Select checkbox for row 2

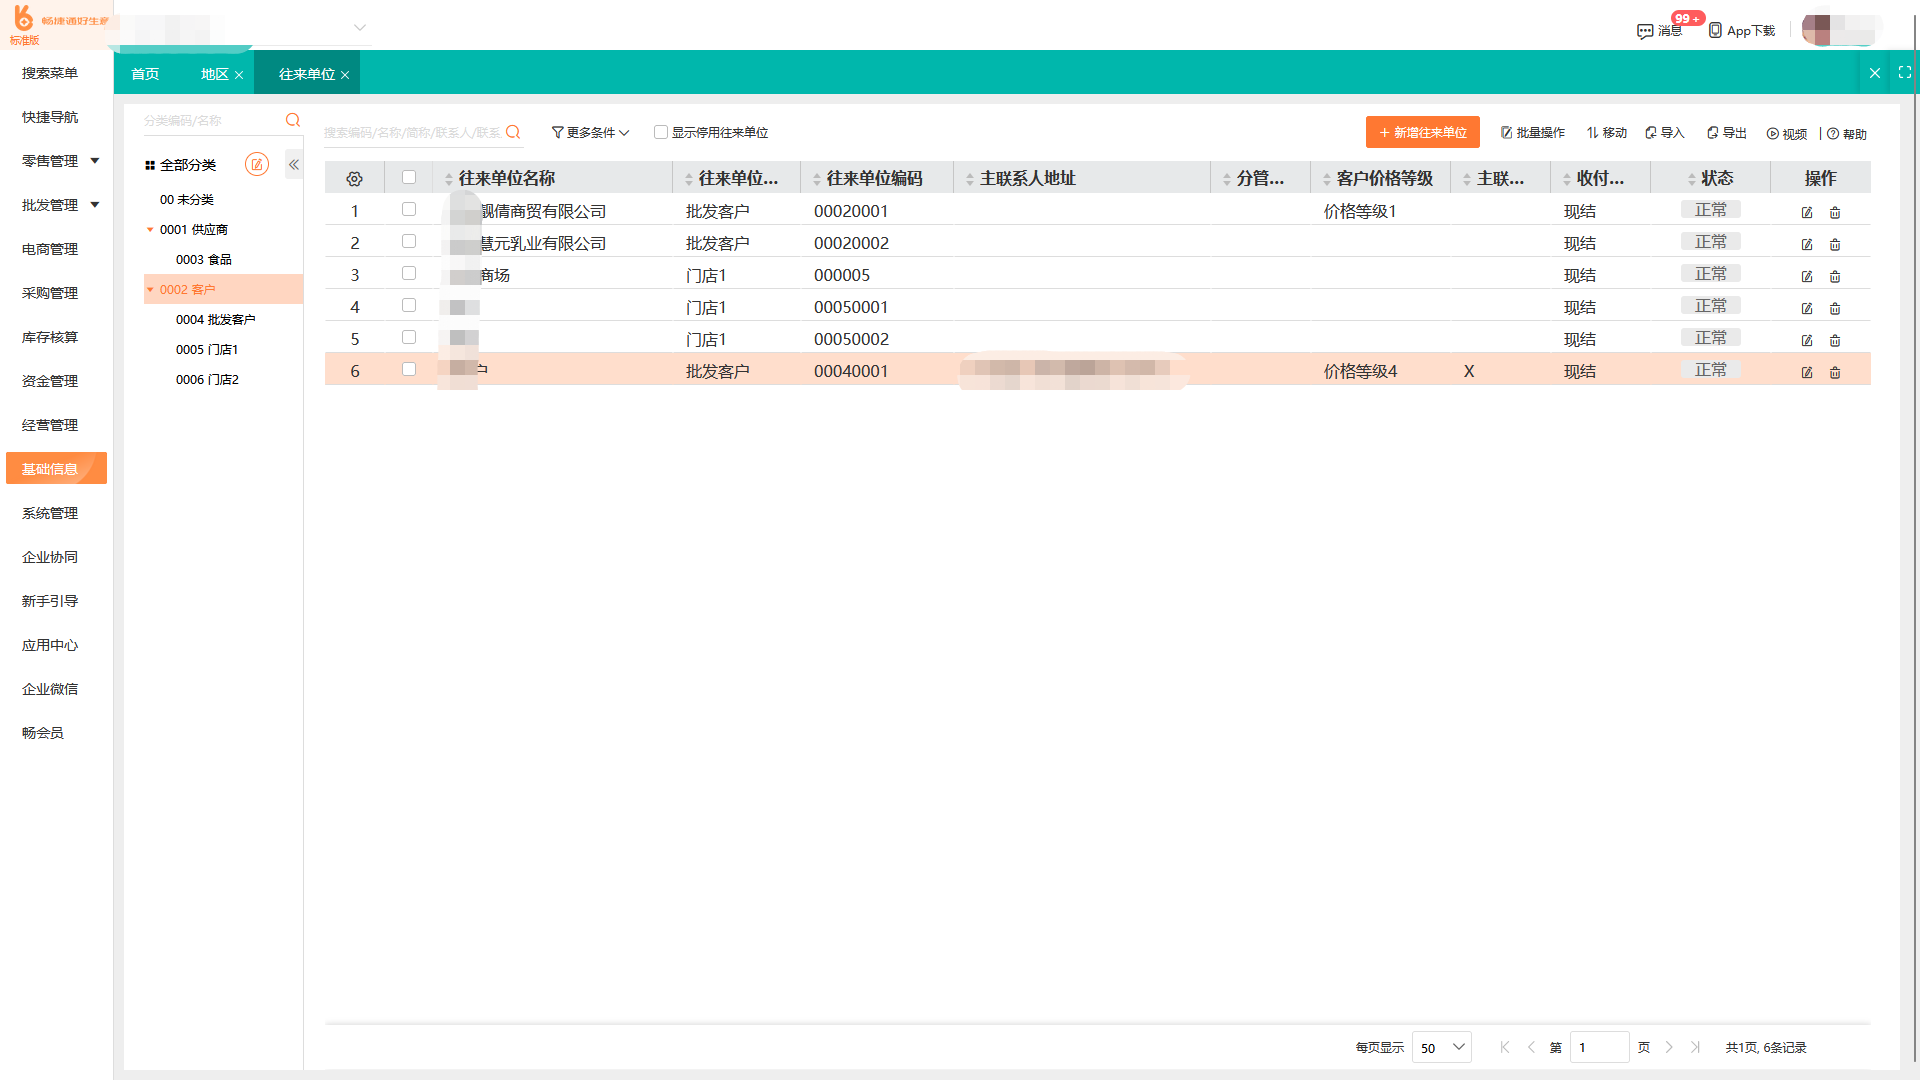coord(410,241)
